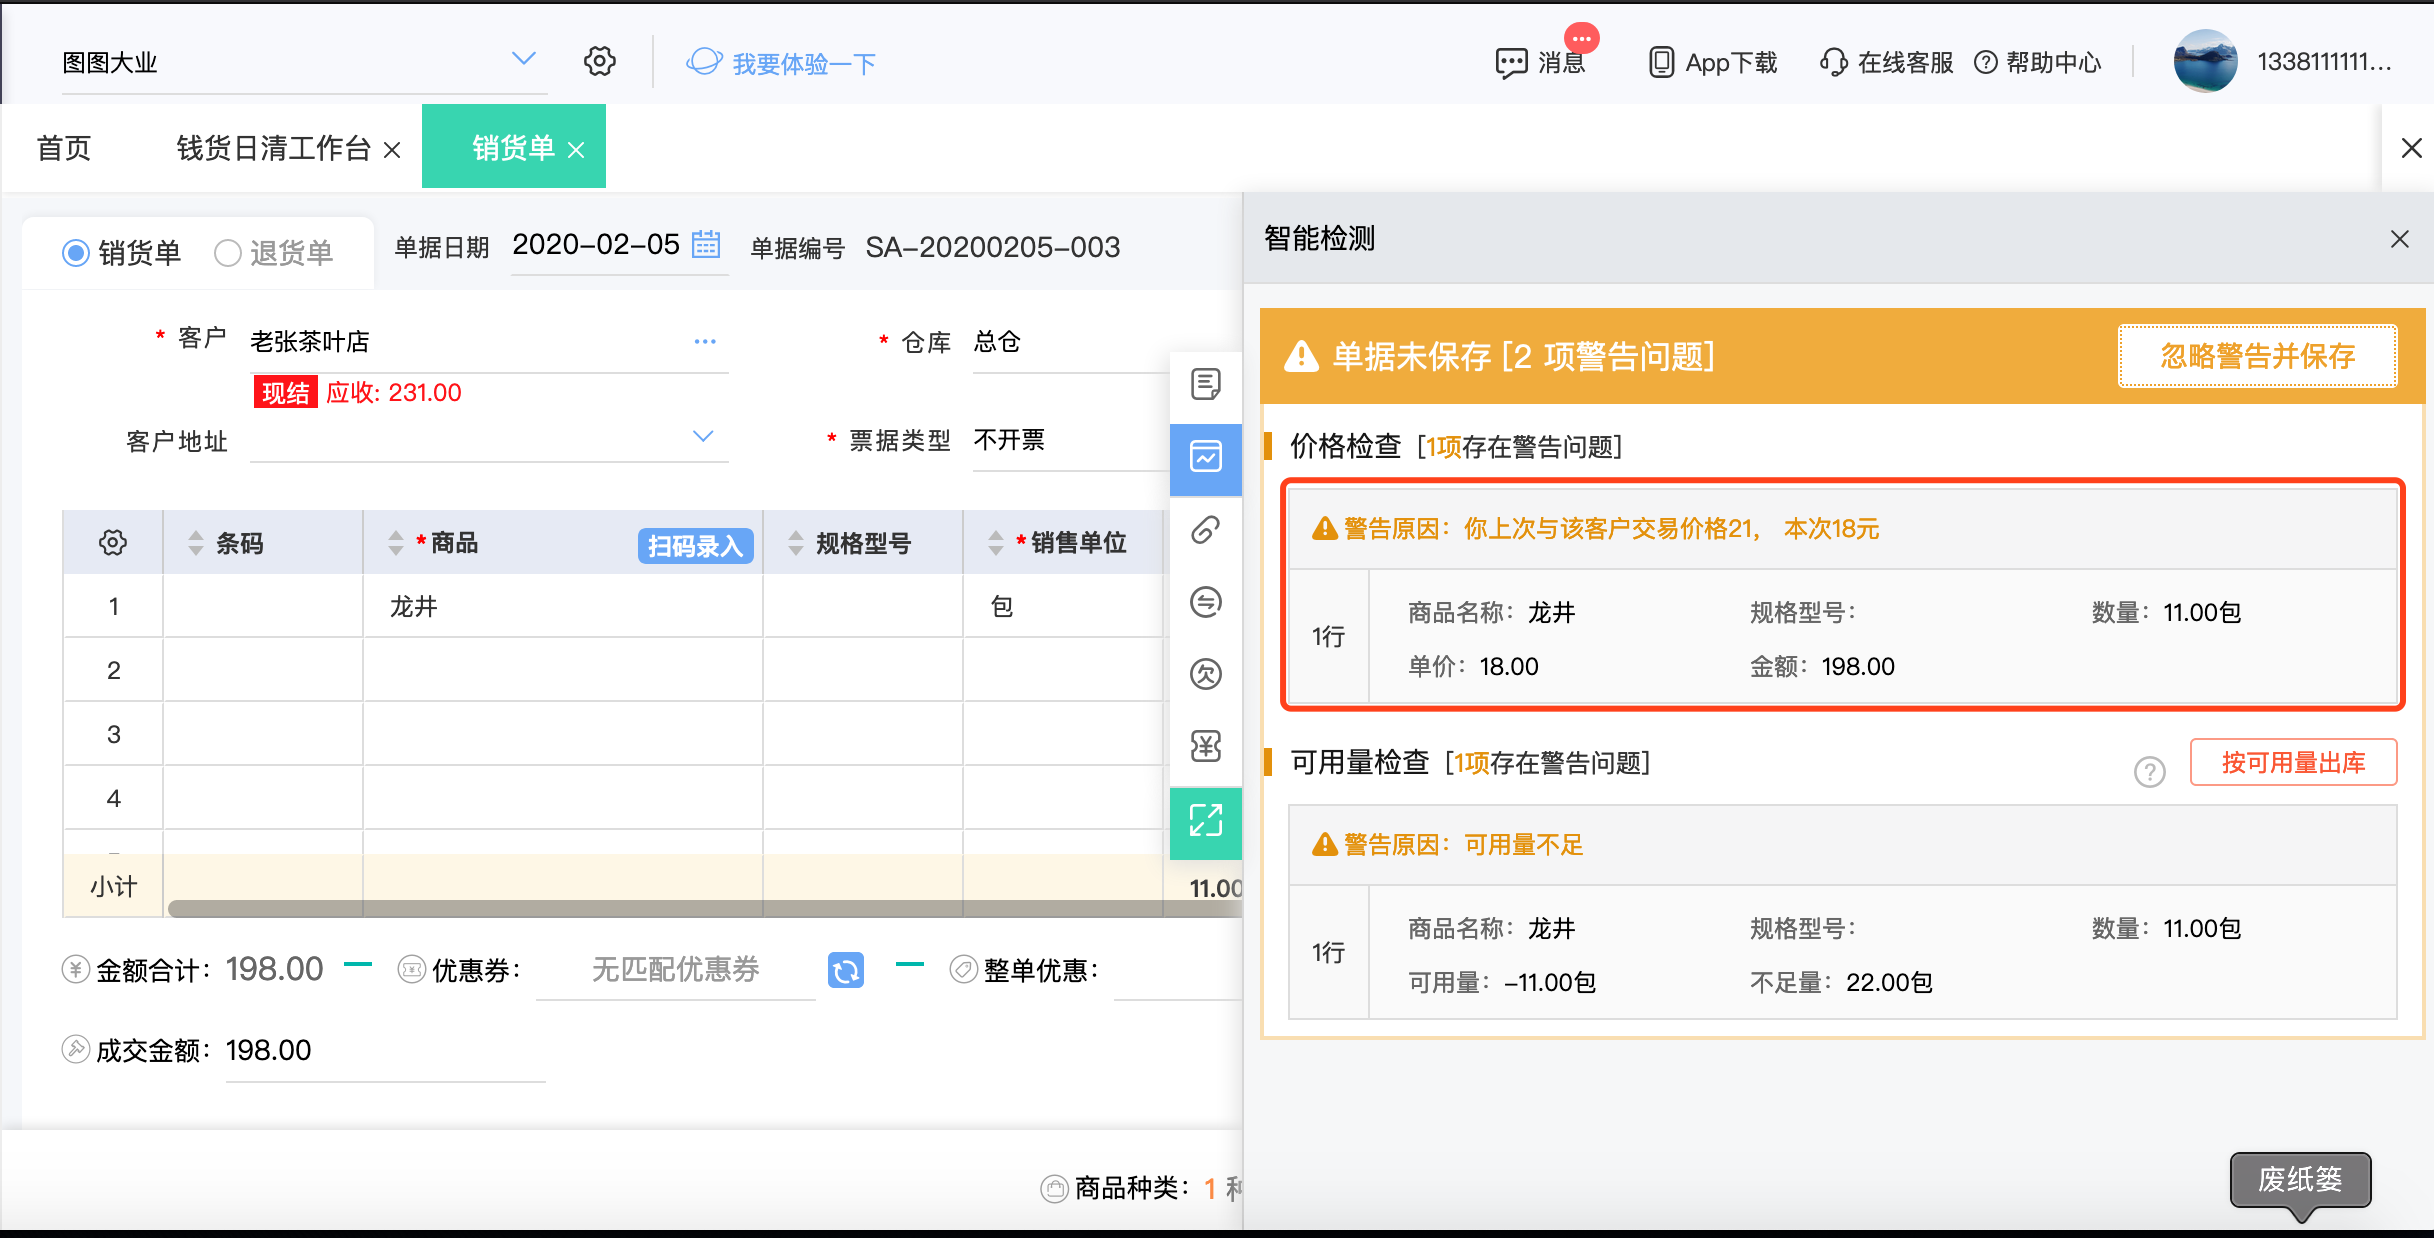Click the customer account icon in sidebar
Screen dimensions: 2434x1238
[x=1204, y=673]
